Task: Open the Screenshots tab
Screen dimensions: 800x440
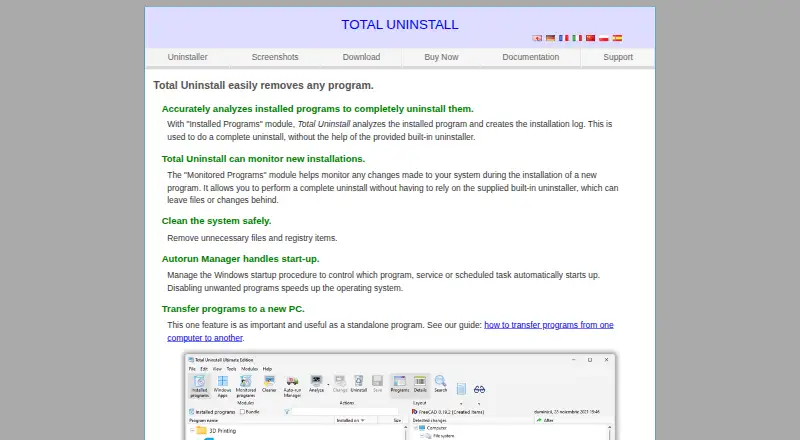Action: point(275,57)
